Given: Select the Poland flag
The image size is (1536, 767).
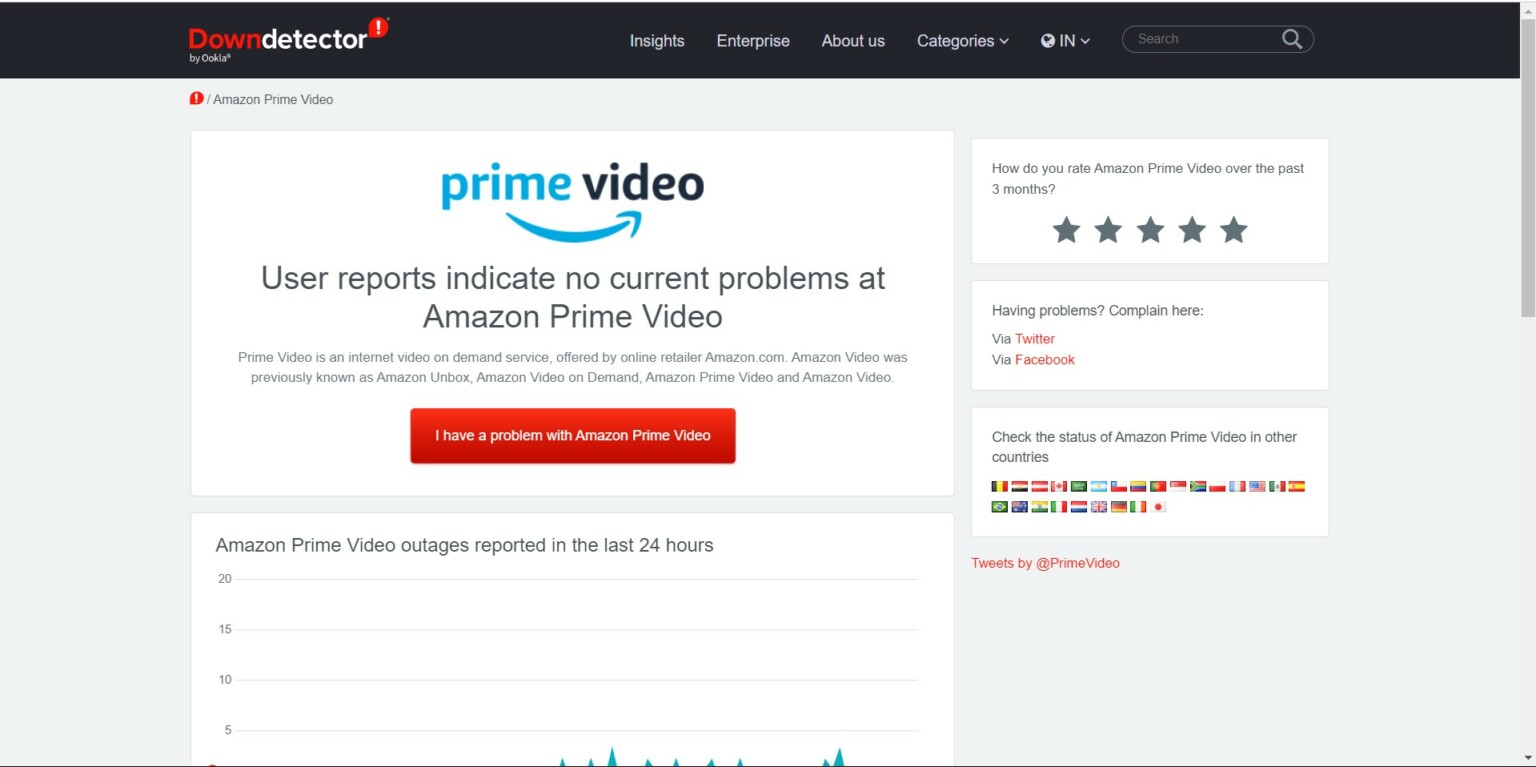Looking at the screenshot, I should pos(1217,487).
